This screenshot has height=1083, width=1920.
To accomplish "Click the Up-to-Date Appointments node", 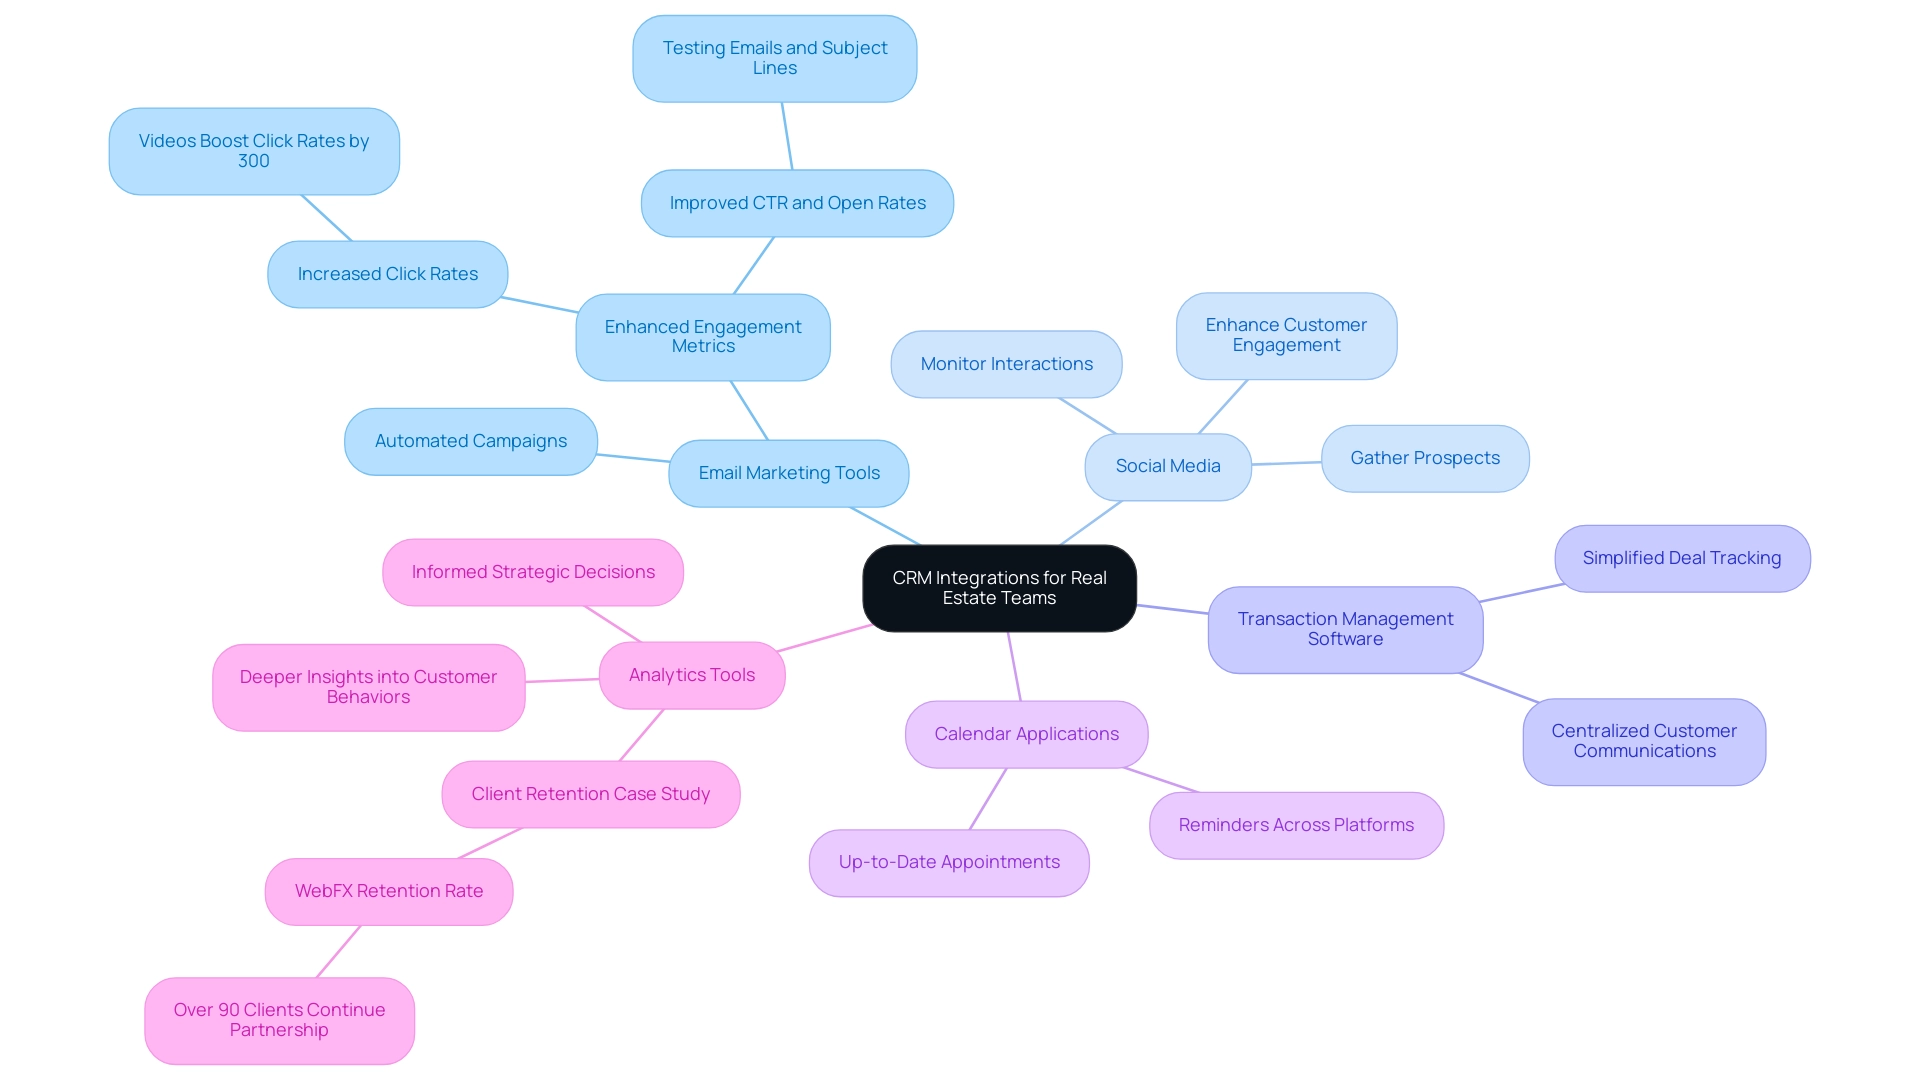I will pyautogui.click(x=947, y=861).
